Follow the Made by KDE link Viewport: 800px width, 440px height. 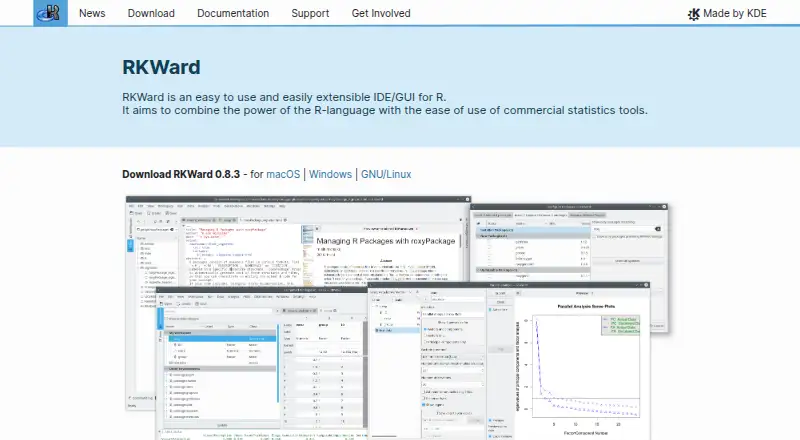click(727, 13)
